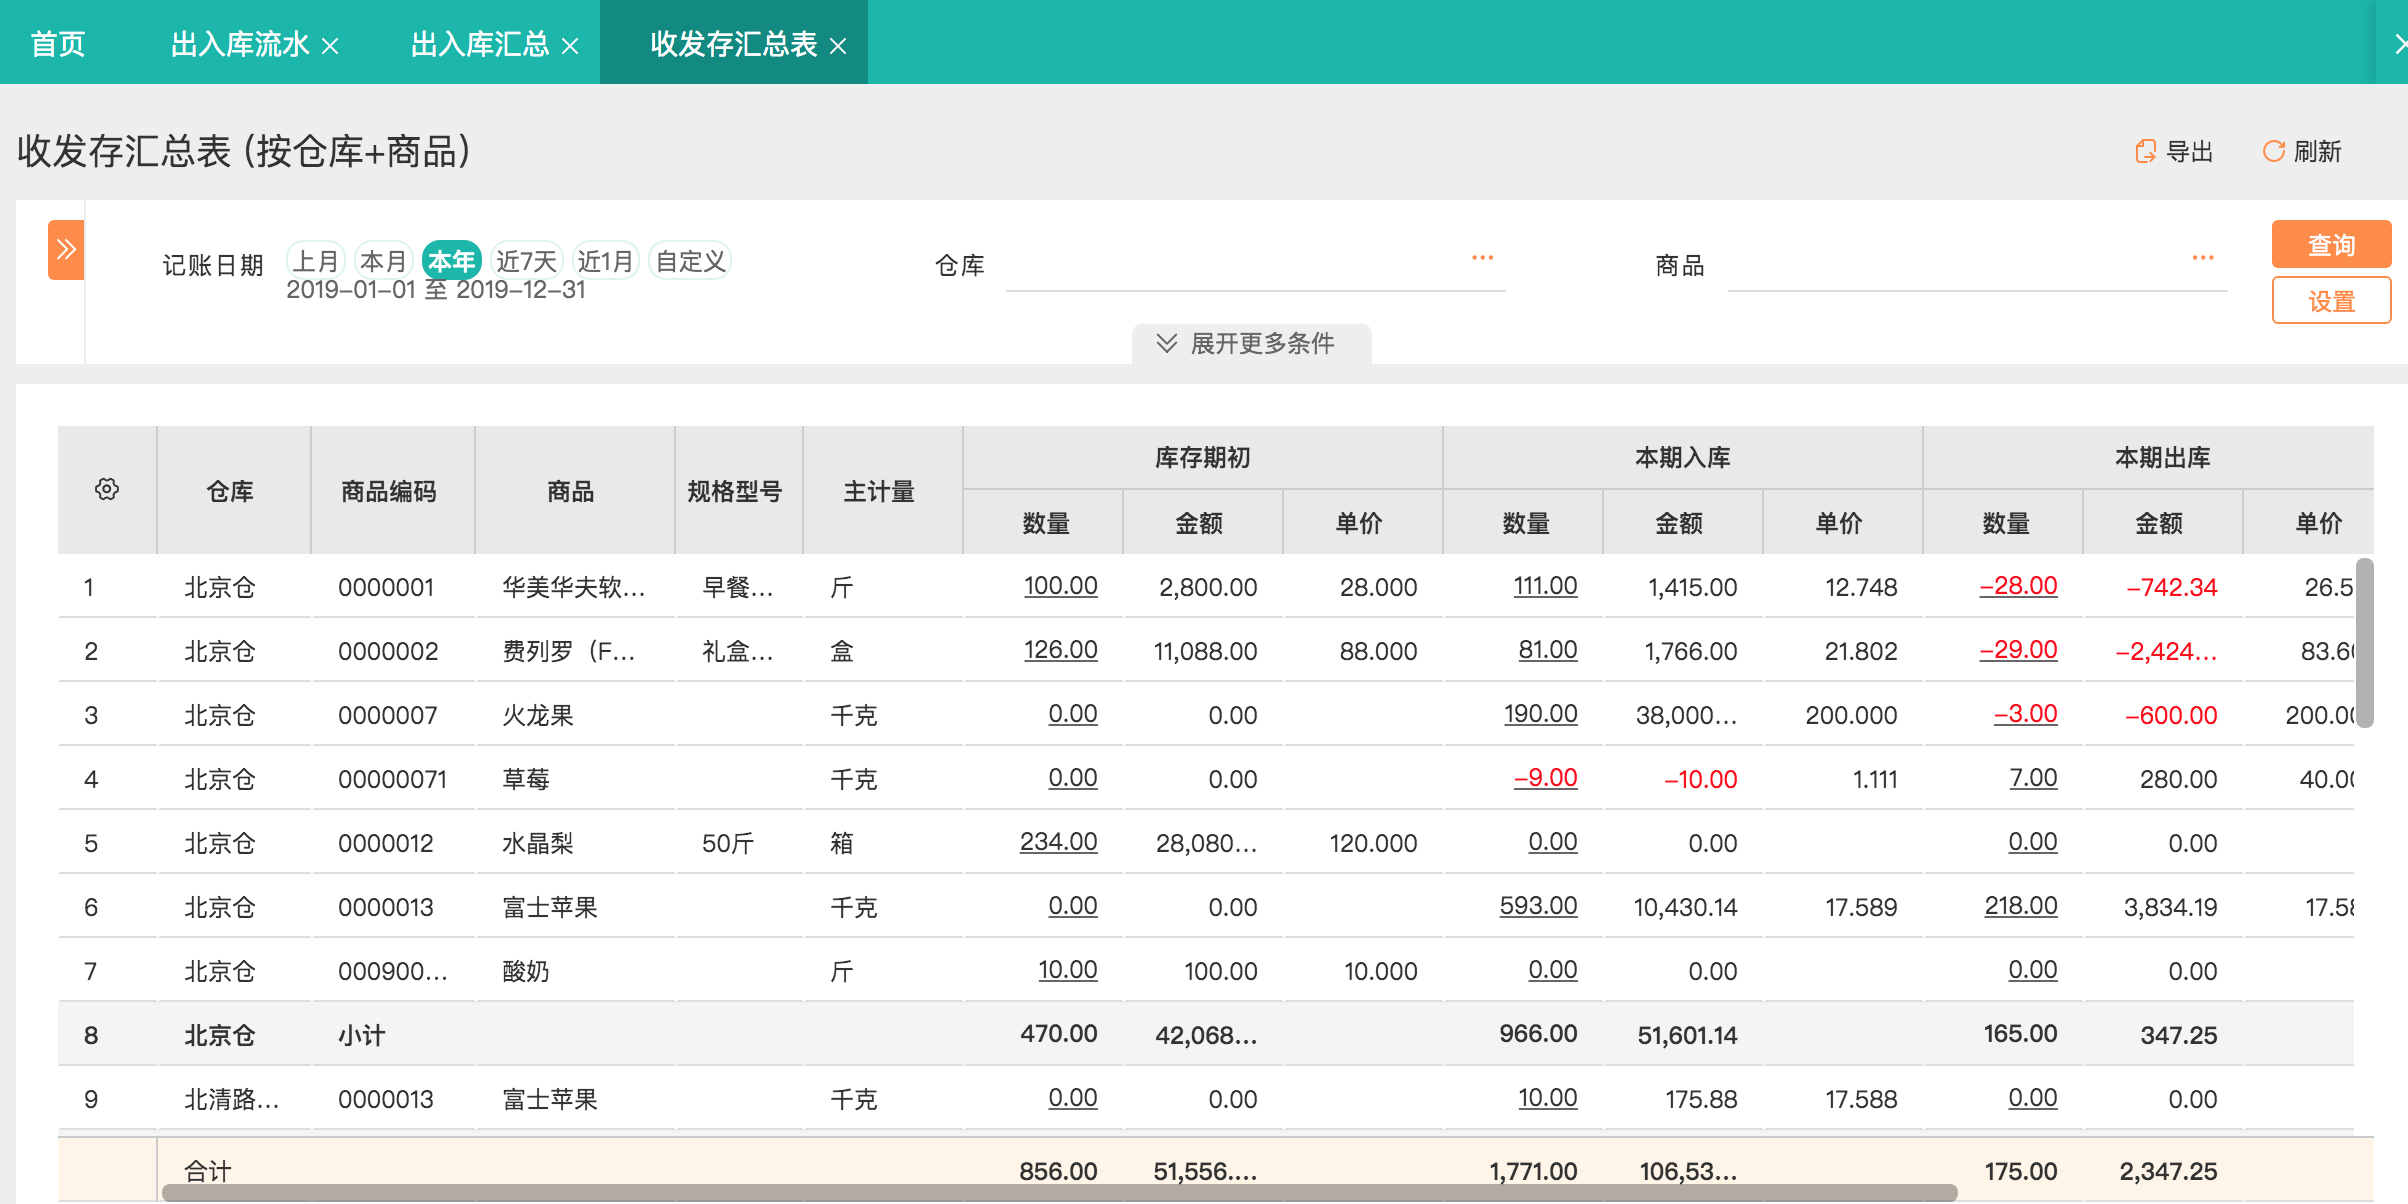Click the 设置 (Settings) button

[x=2330, y=299]
